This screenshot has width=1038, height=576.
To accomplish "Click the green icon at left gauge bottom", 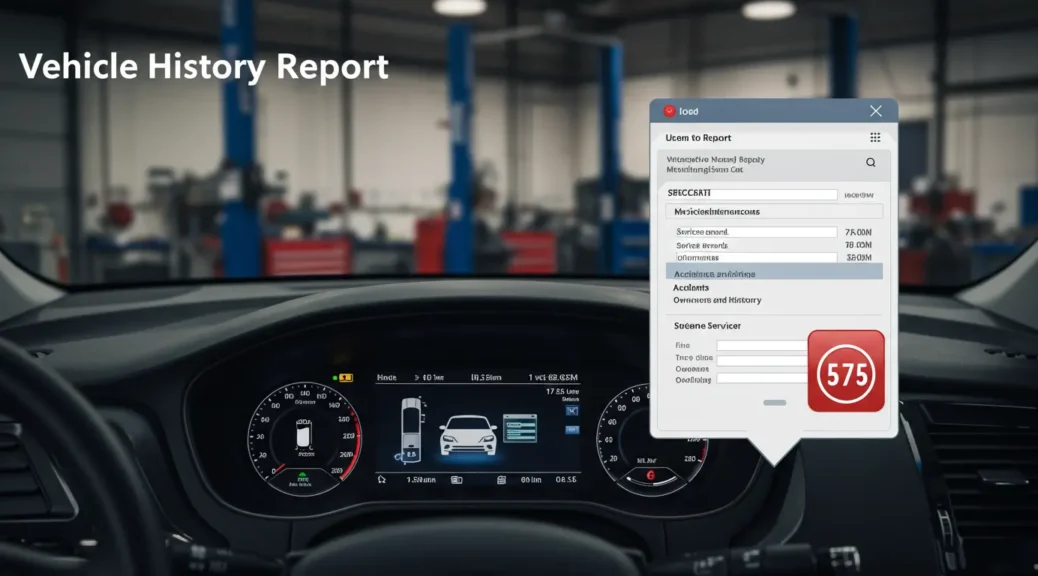I will pos(303,475).
